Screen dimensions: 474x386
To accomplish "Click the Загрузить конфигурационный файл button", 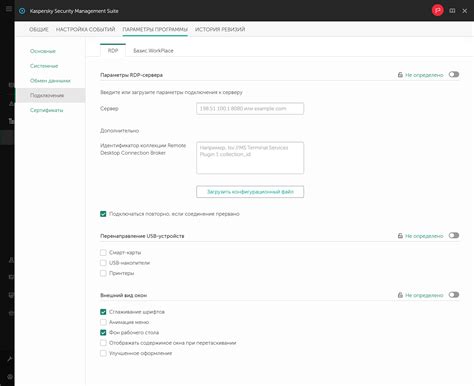I will coord(250,192).
